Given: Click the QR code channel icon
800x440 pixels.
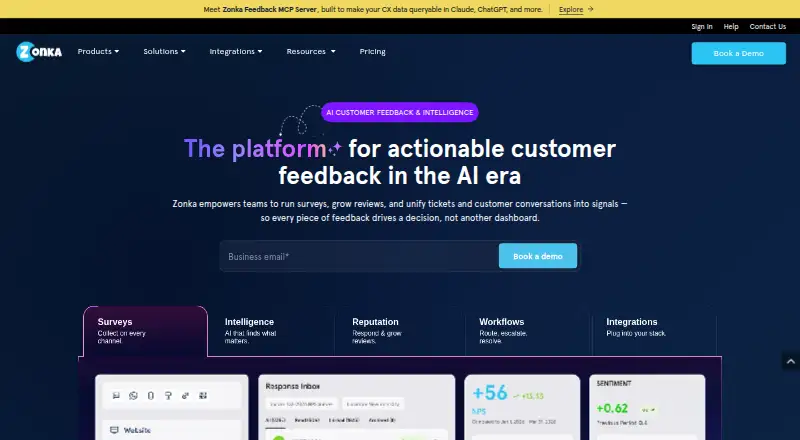Looking at the screenshot, I should [203, 396].
